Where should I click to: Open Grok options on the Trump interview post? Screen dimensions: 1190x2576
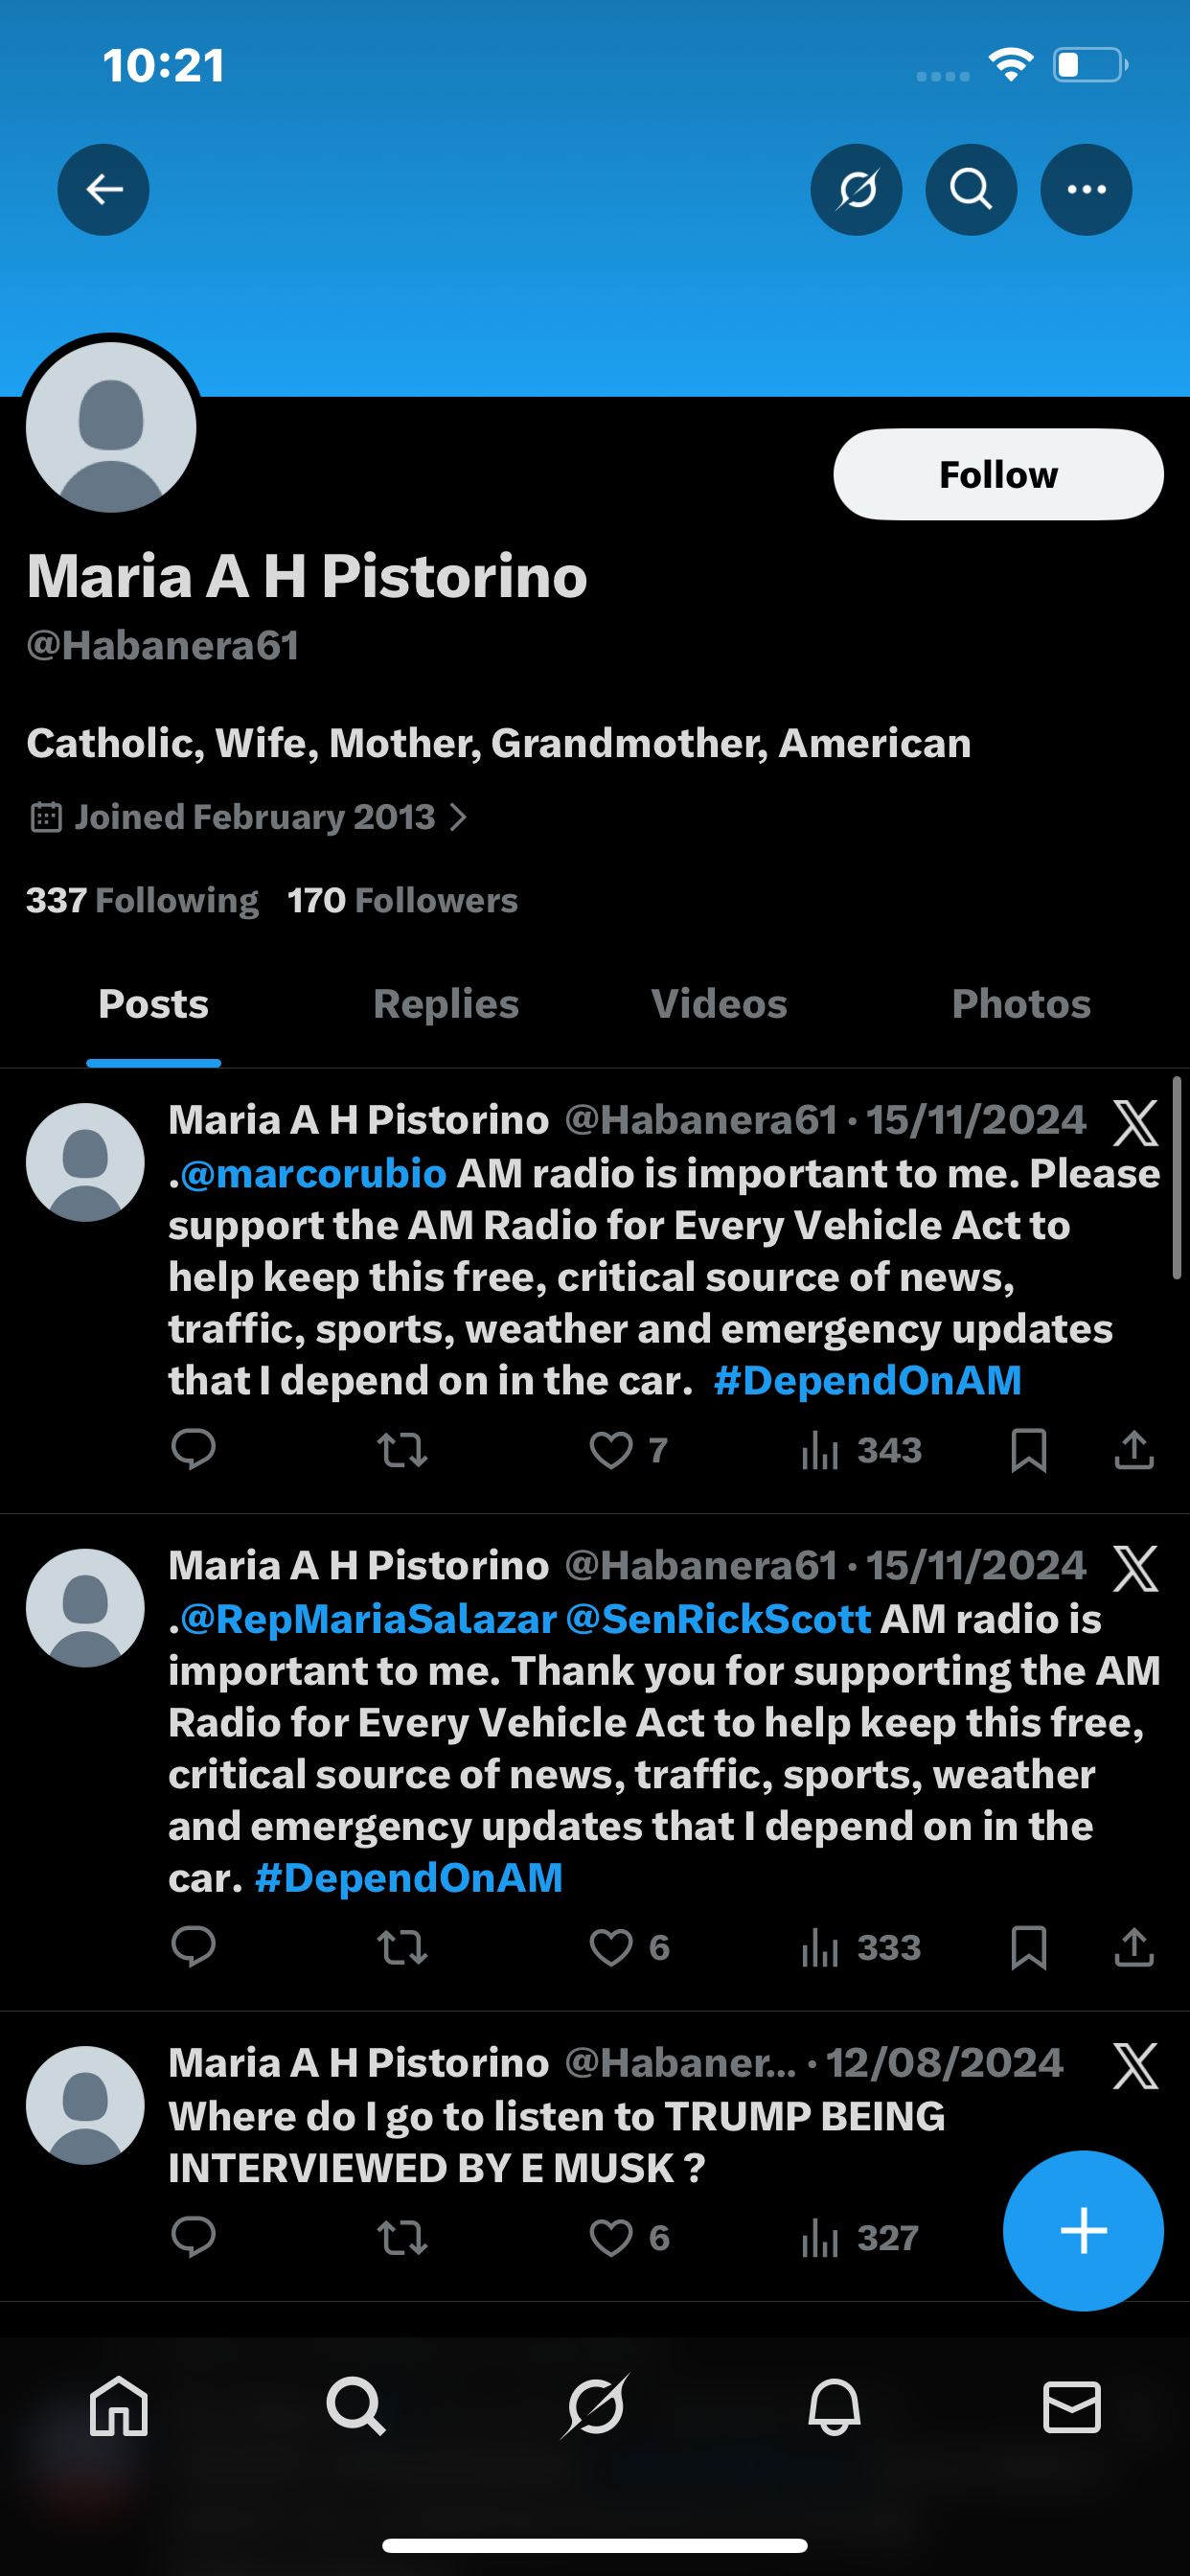(1136, 2066)
